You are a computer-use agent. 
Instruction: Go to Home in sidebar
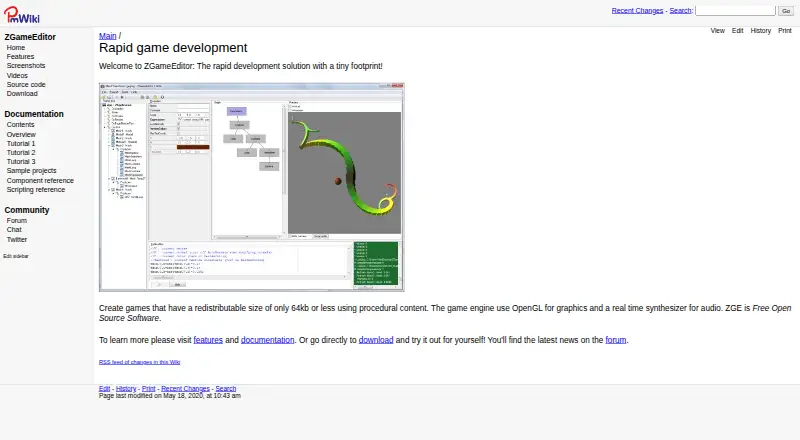[16, 47]
